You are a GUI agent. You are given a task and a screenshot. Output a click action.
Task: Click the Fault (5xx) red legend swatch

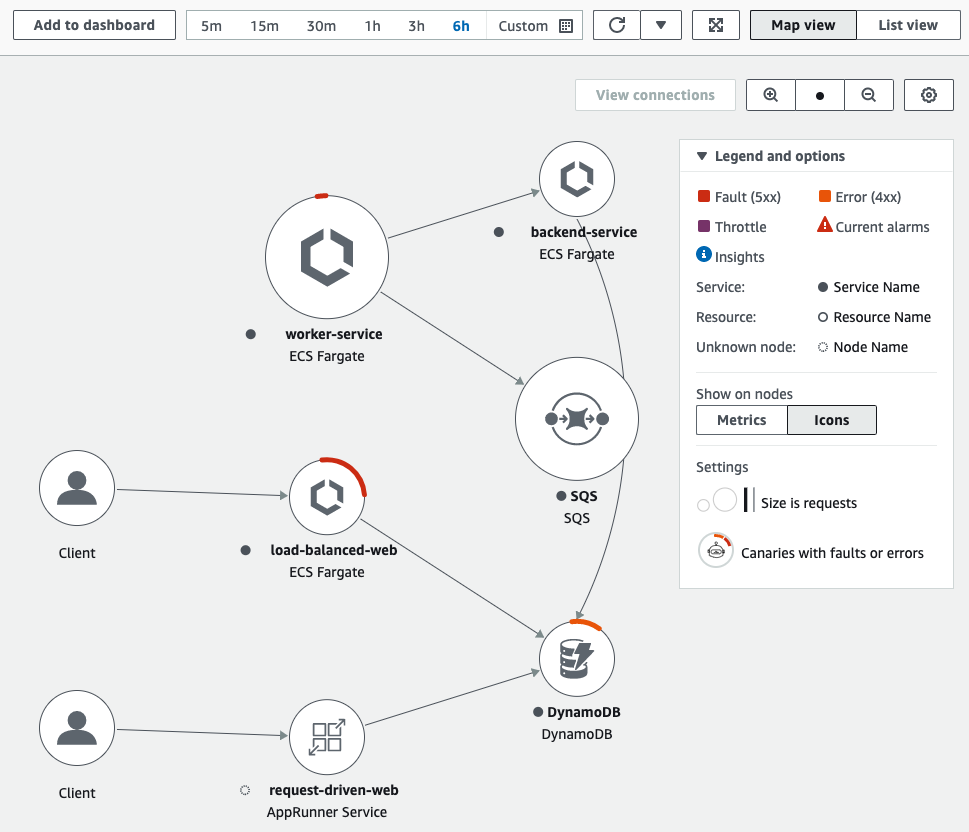tap(704, 197)
